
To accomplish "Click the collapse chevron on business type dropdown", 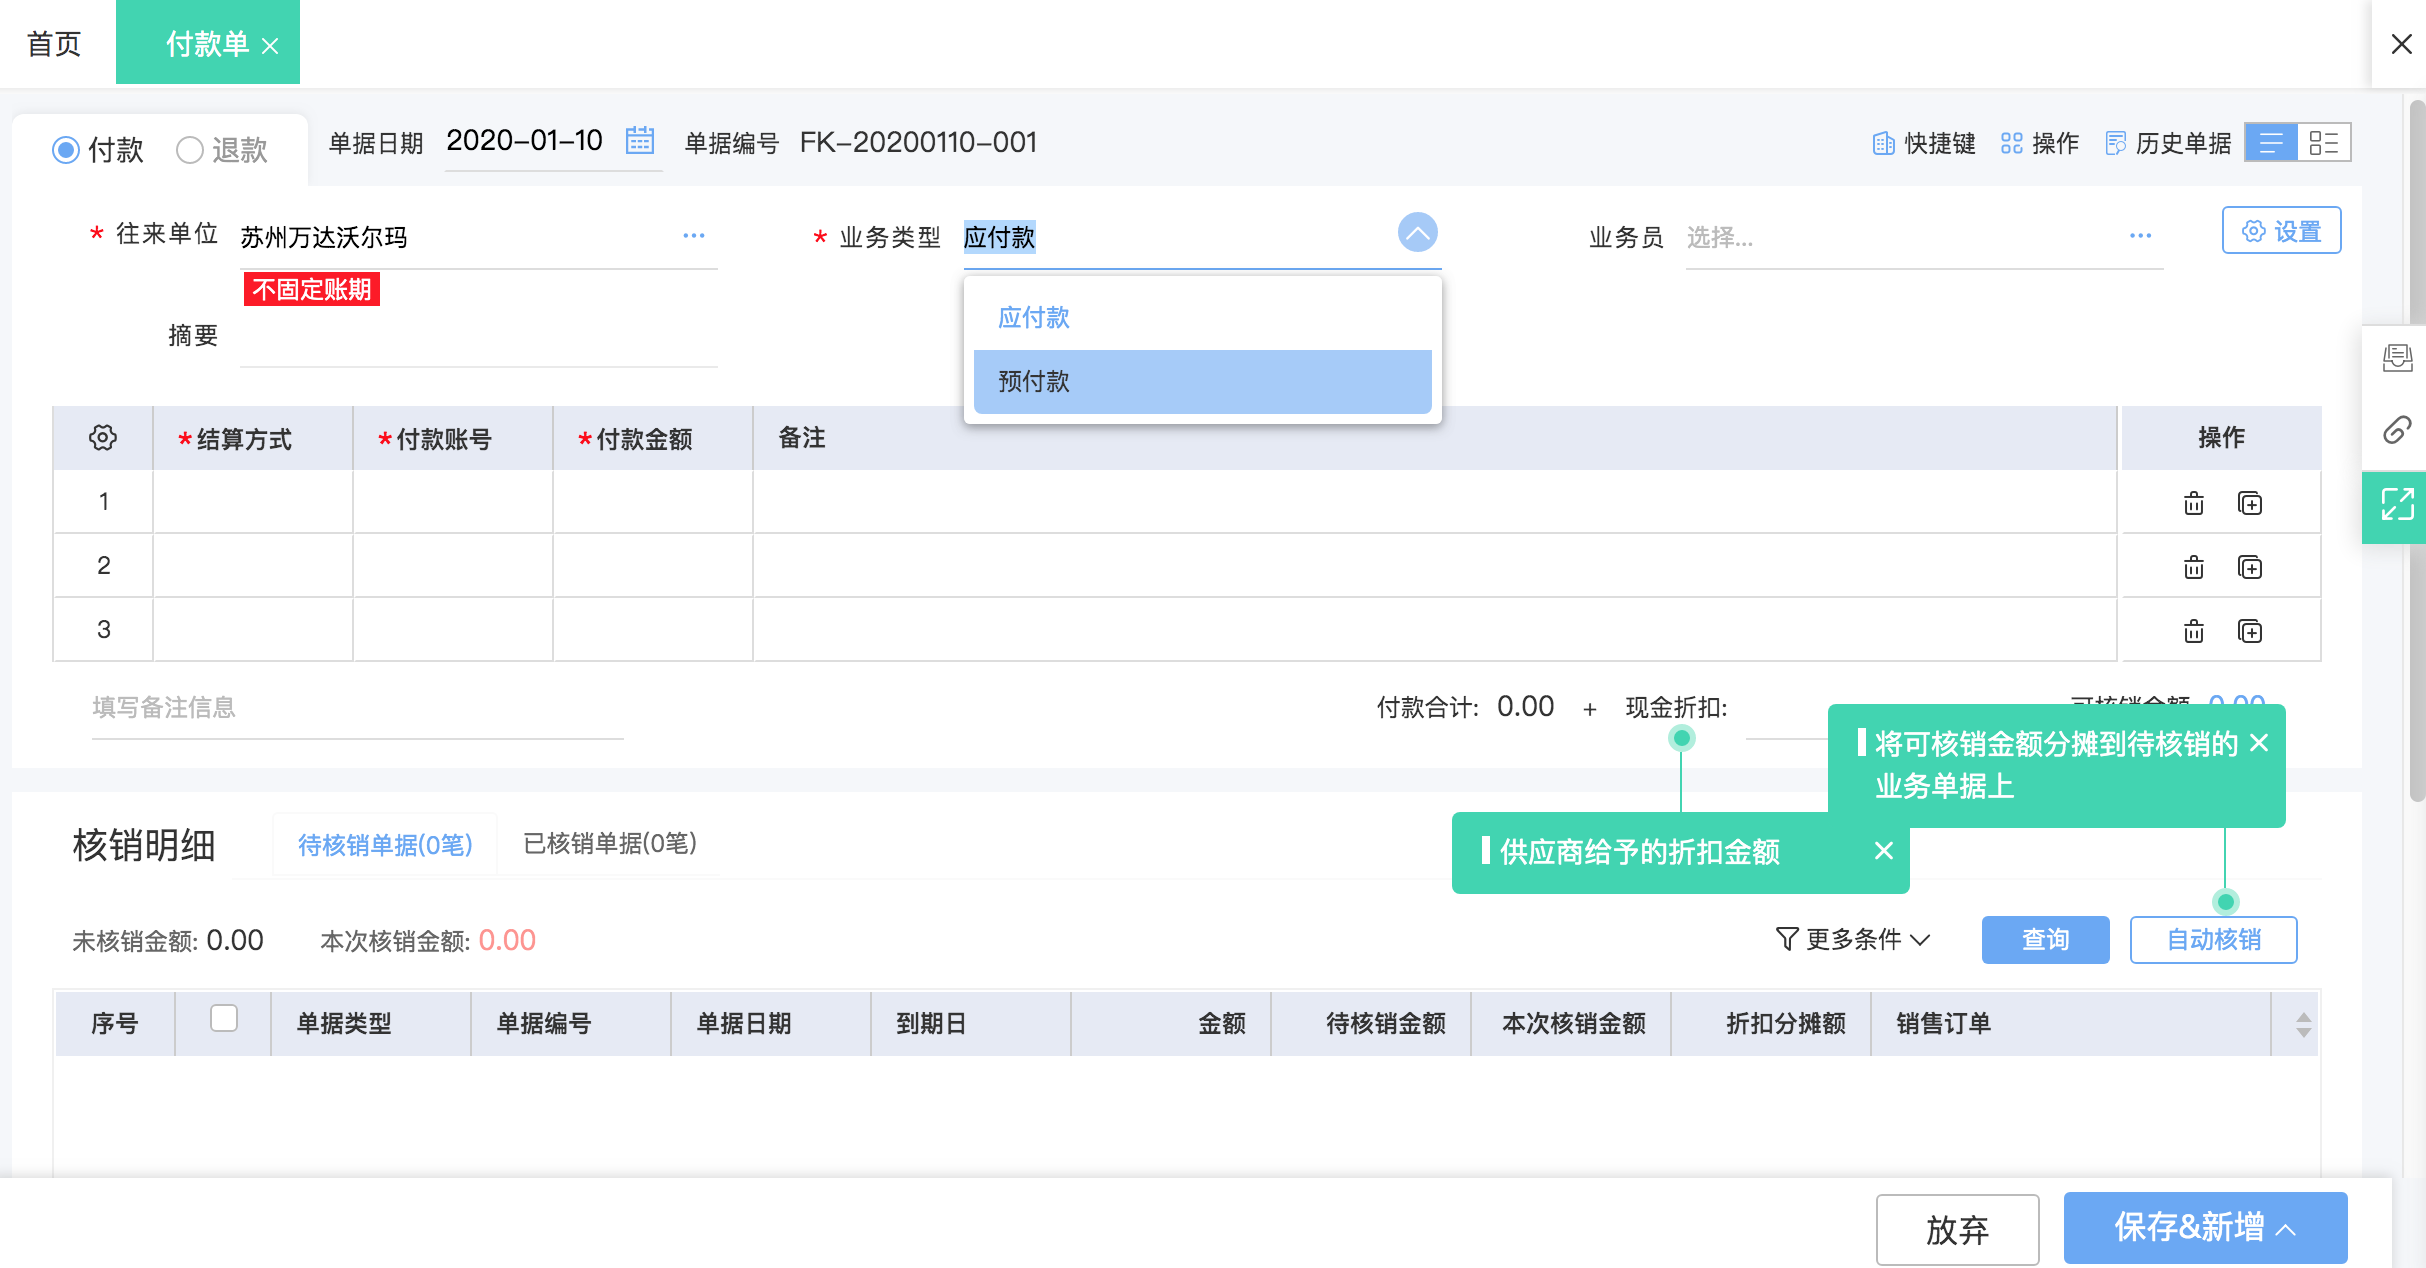I will pos(1415,233).
